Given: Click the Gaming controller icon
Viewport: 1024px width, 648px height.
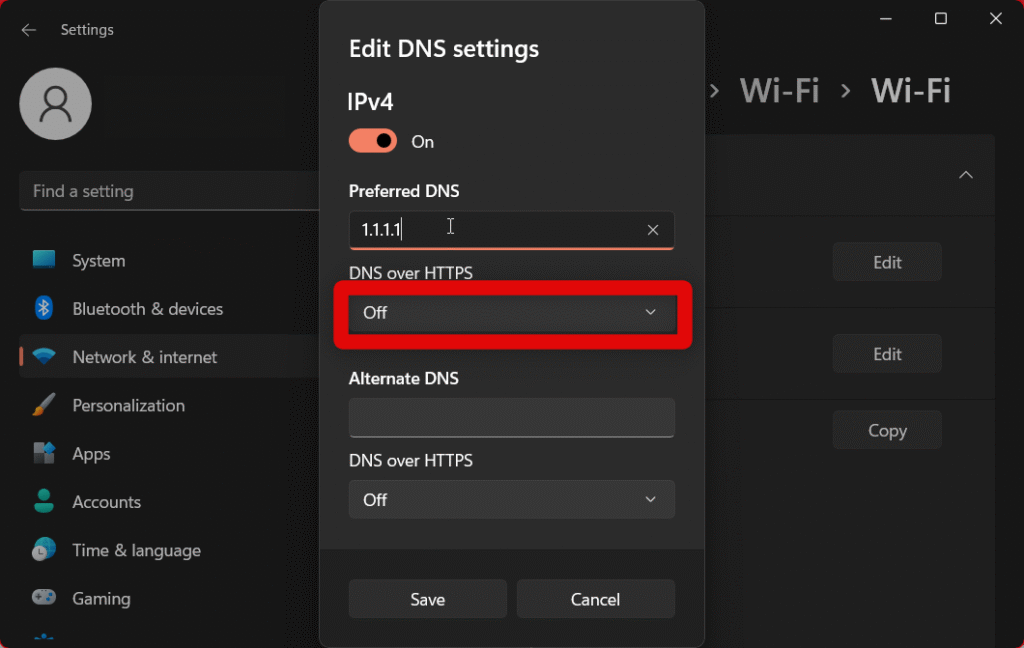Looking at the screenshot, I should [x=44, y=598].
